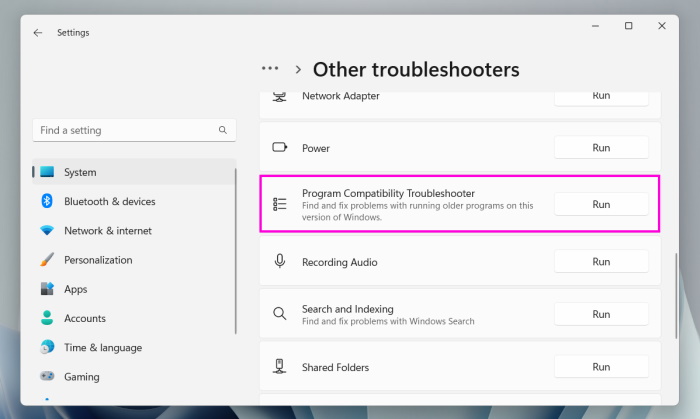Image resolution: width=700 pixels, height=419 pixels.
Task: Select Gaming in the sidebar
Action: pos(81,377)
